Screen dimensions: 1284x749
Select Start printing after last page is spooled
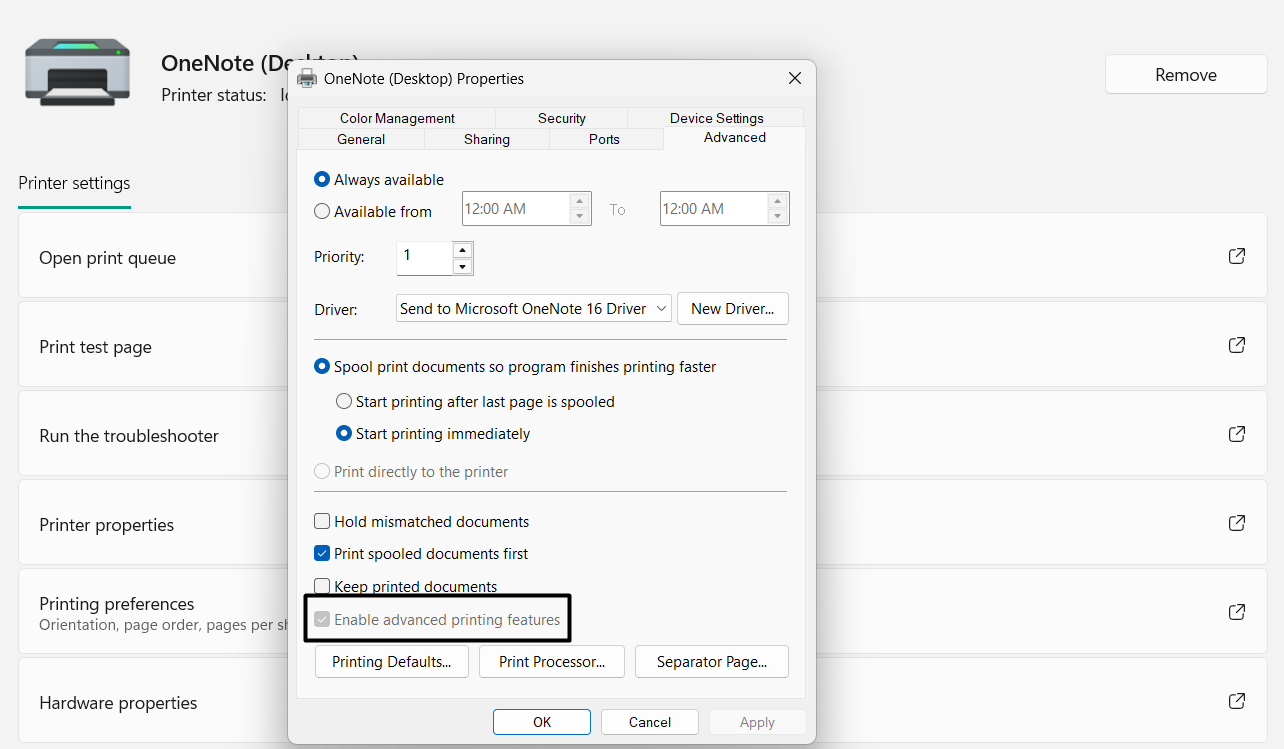(344, 401)
